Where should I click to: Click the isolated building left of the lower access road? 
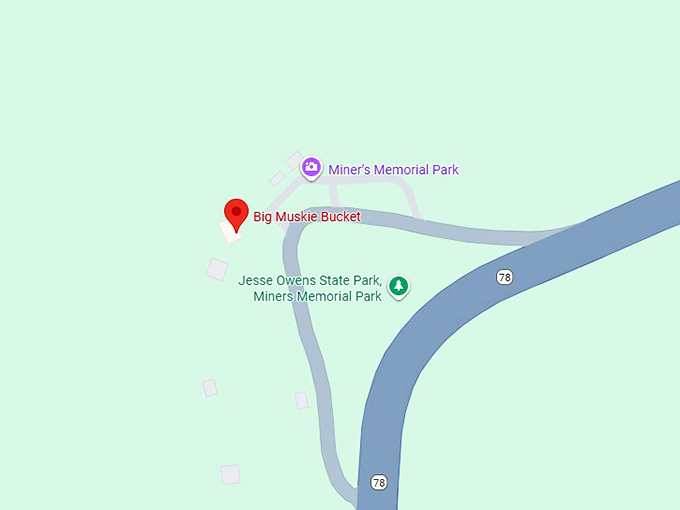click(x=210, y=388)
